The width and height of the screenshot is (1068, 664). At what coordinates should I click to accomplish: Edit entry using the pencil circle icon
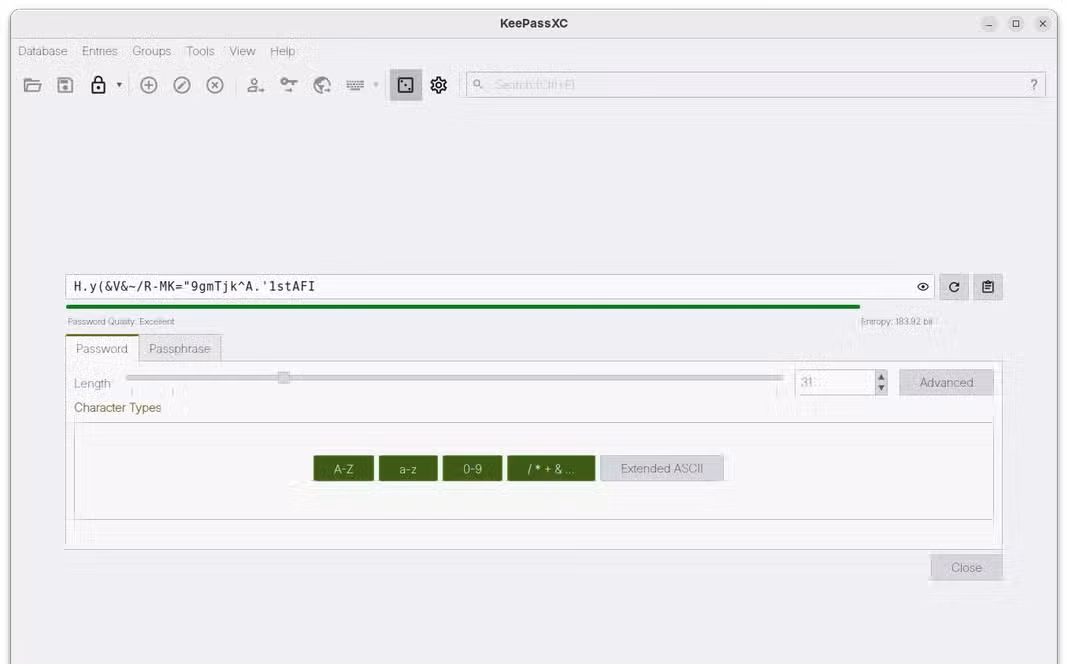pos(182,85)
